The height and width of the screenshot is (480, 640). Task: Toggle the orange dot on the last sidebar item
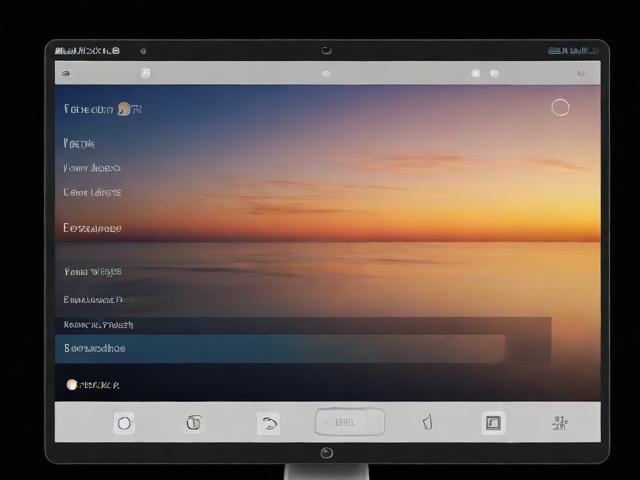(x=71, y=384)
